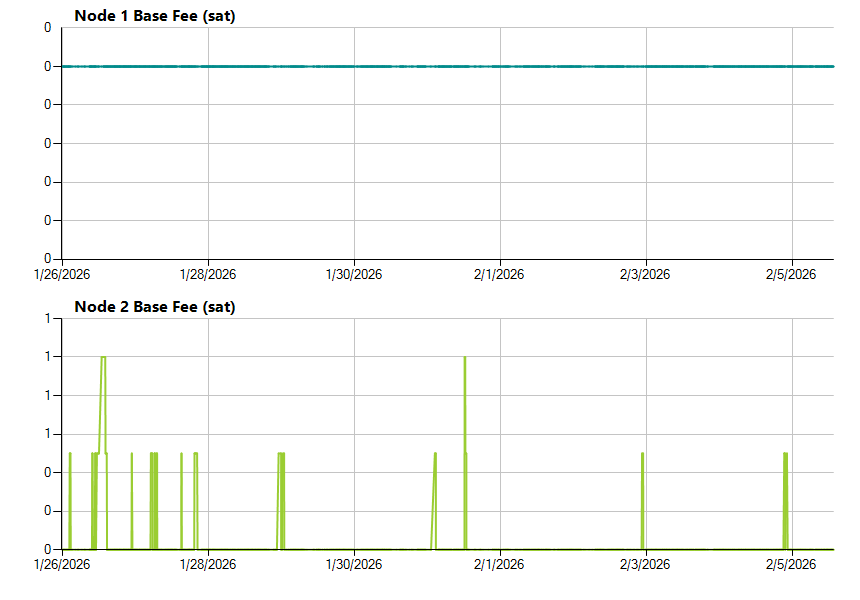
Task: Click tallest Node 2 spike peak near 1/26/2026
Action: point(103,357)
